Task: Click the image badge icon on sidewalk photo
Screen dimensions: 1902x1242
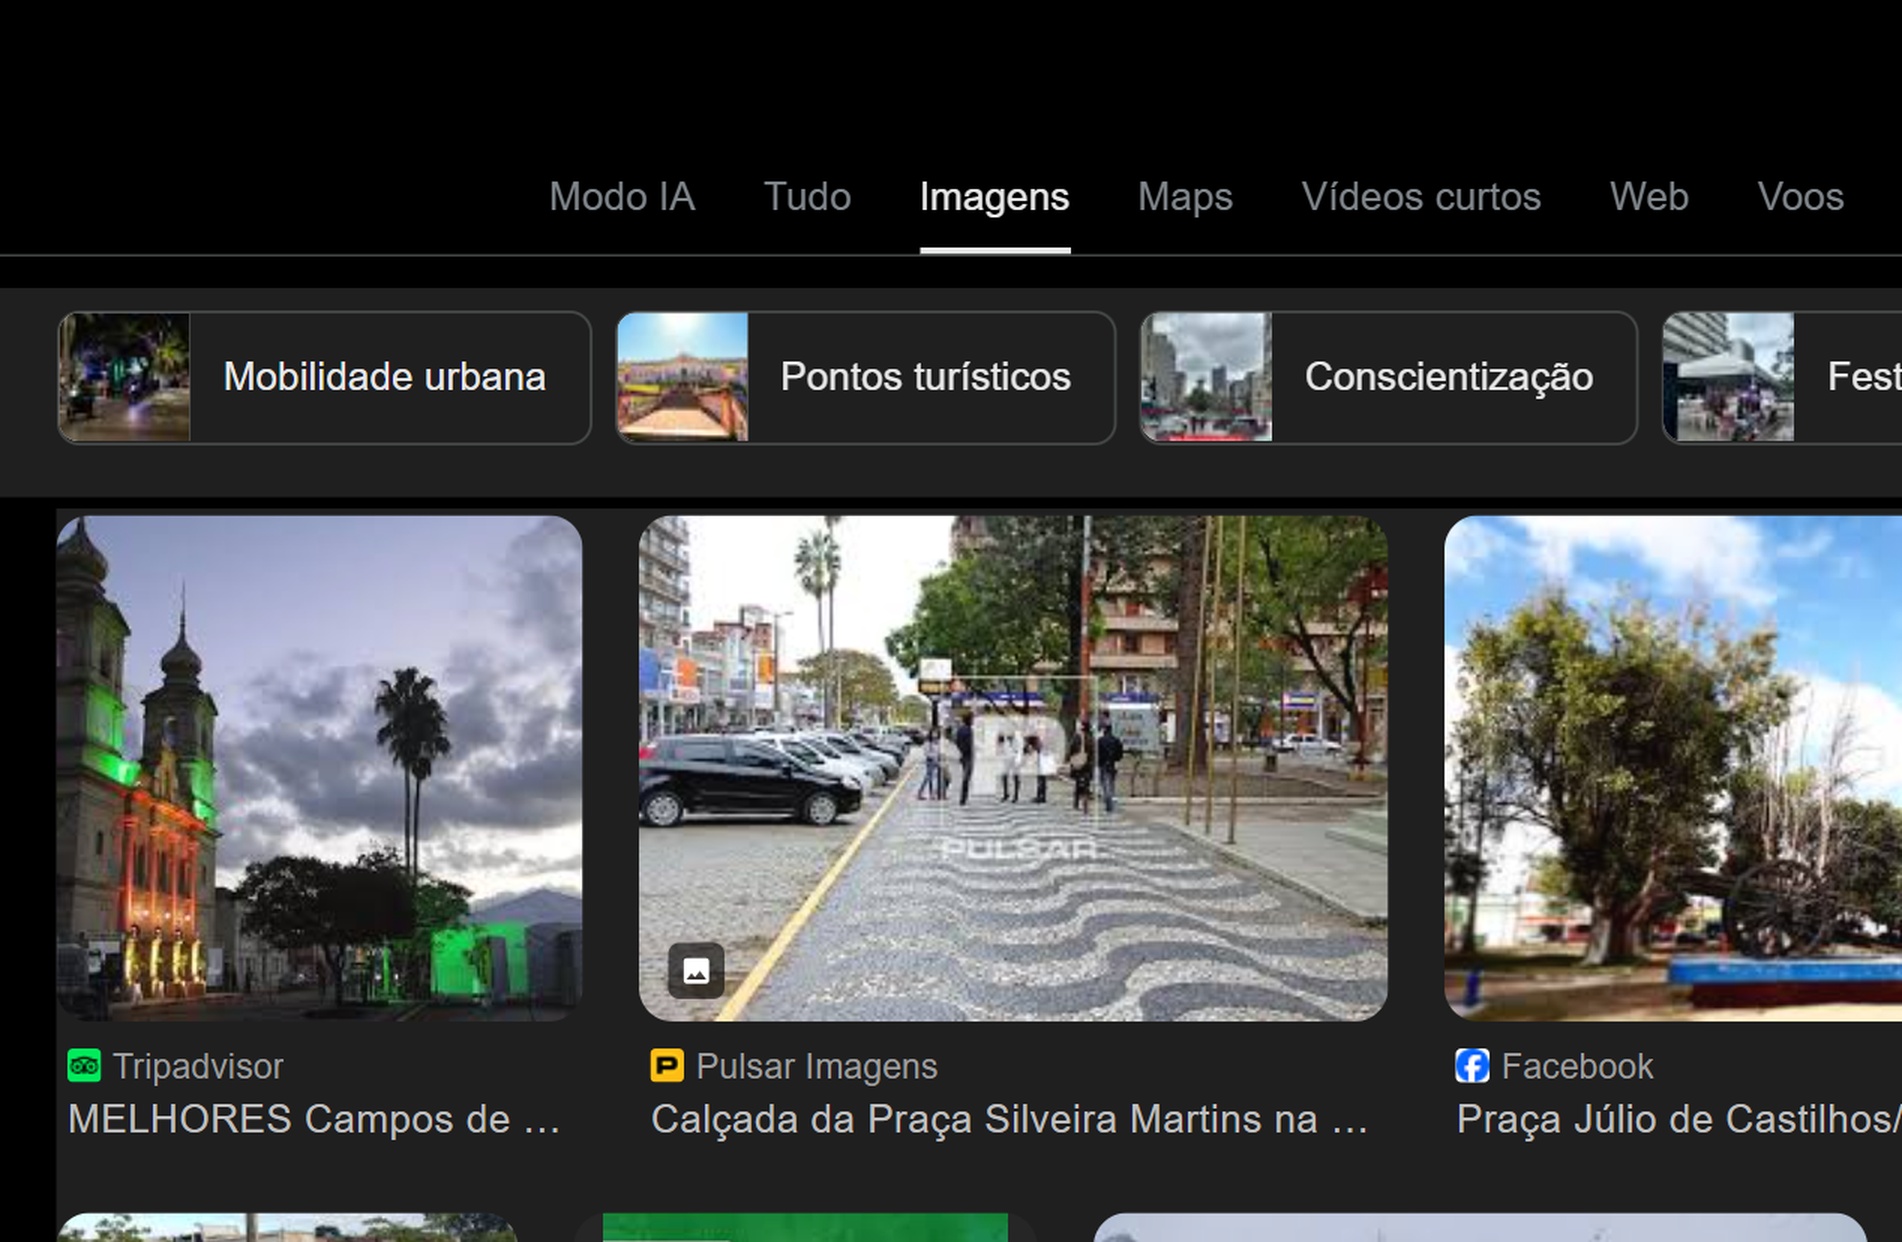Action: click(x=696, y=970)
